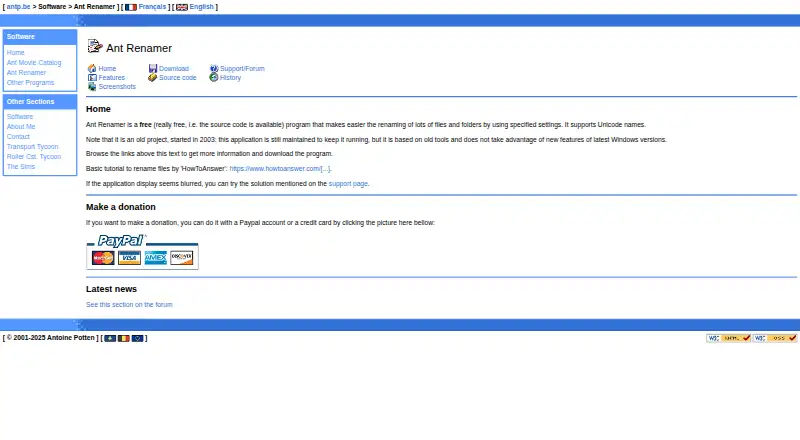This screenshot has height=440, width=800.
Task: Open the Home link in page navigation
Action: coord(107,68)
